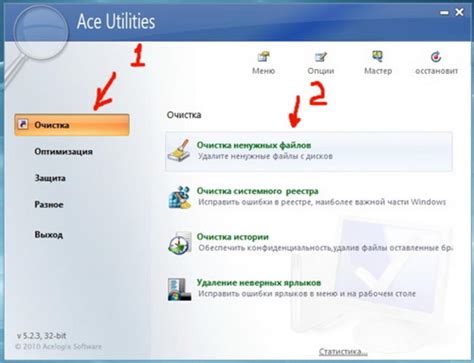The height and width of the screenshot is (363, 474).
Task: Click the junk files broom icon
Action: click(179, 151)
